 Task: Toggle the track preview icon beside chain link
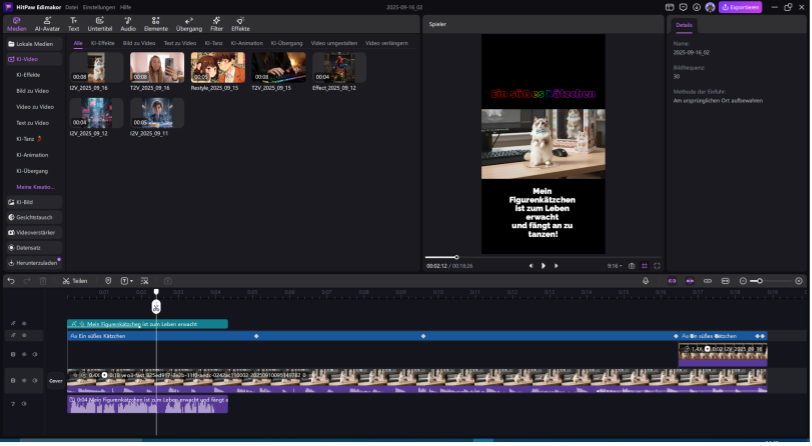coord(726,281)
